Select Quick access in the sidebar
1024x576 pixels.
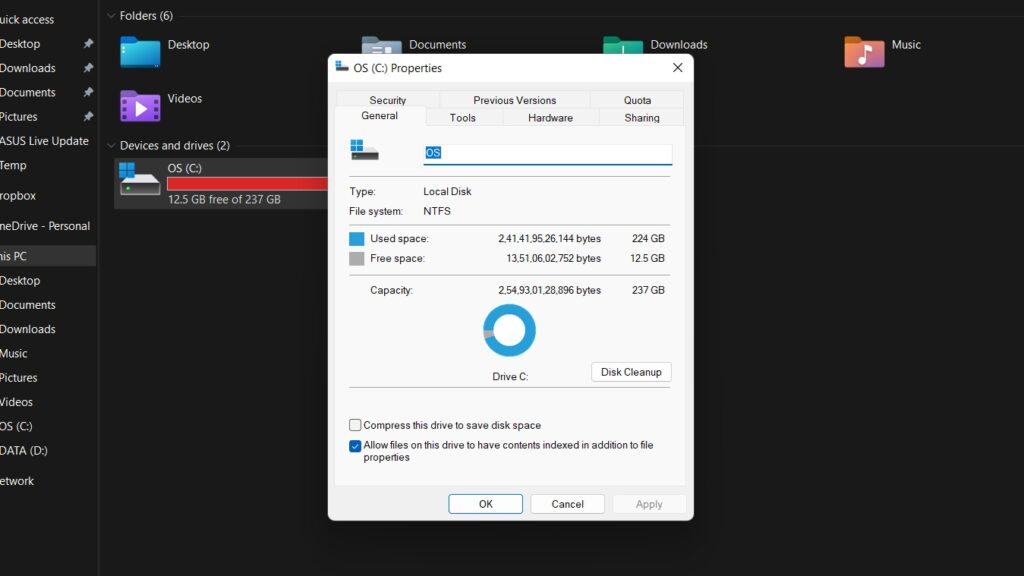pos(26,20)
